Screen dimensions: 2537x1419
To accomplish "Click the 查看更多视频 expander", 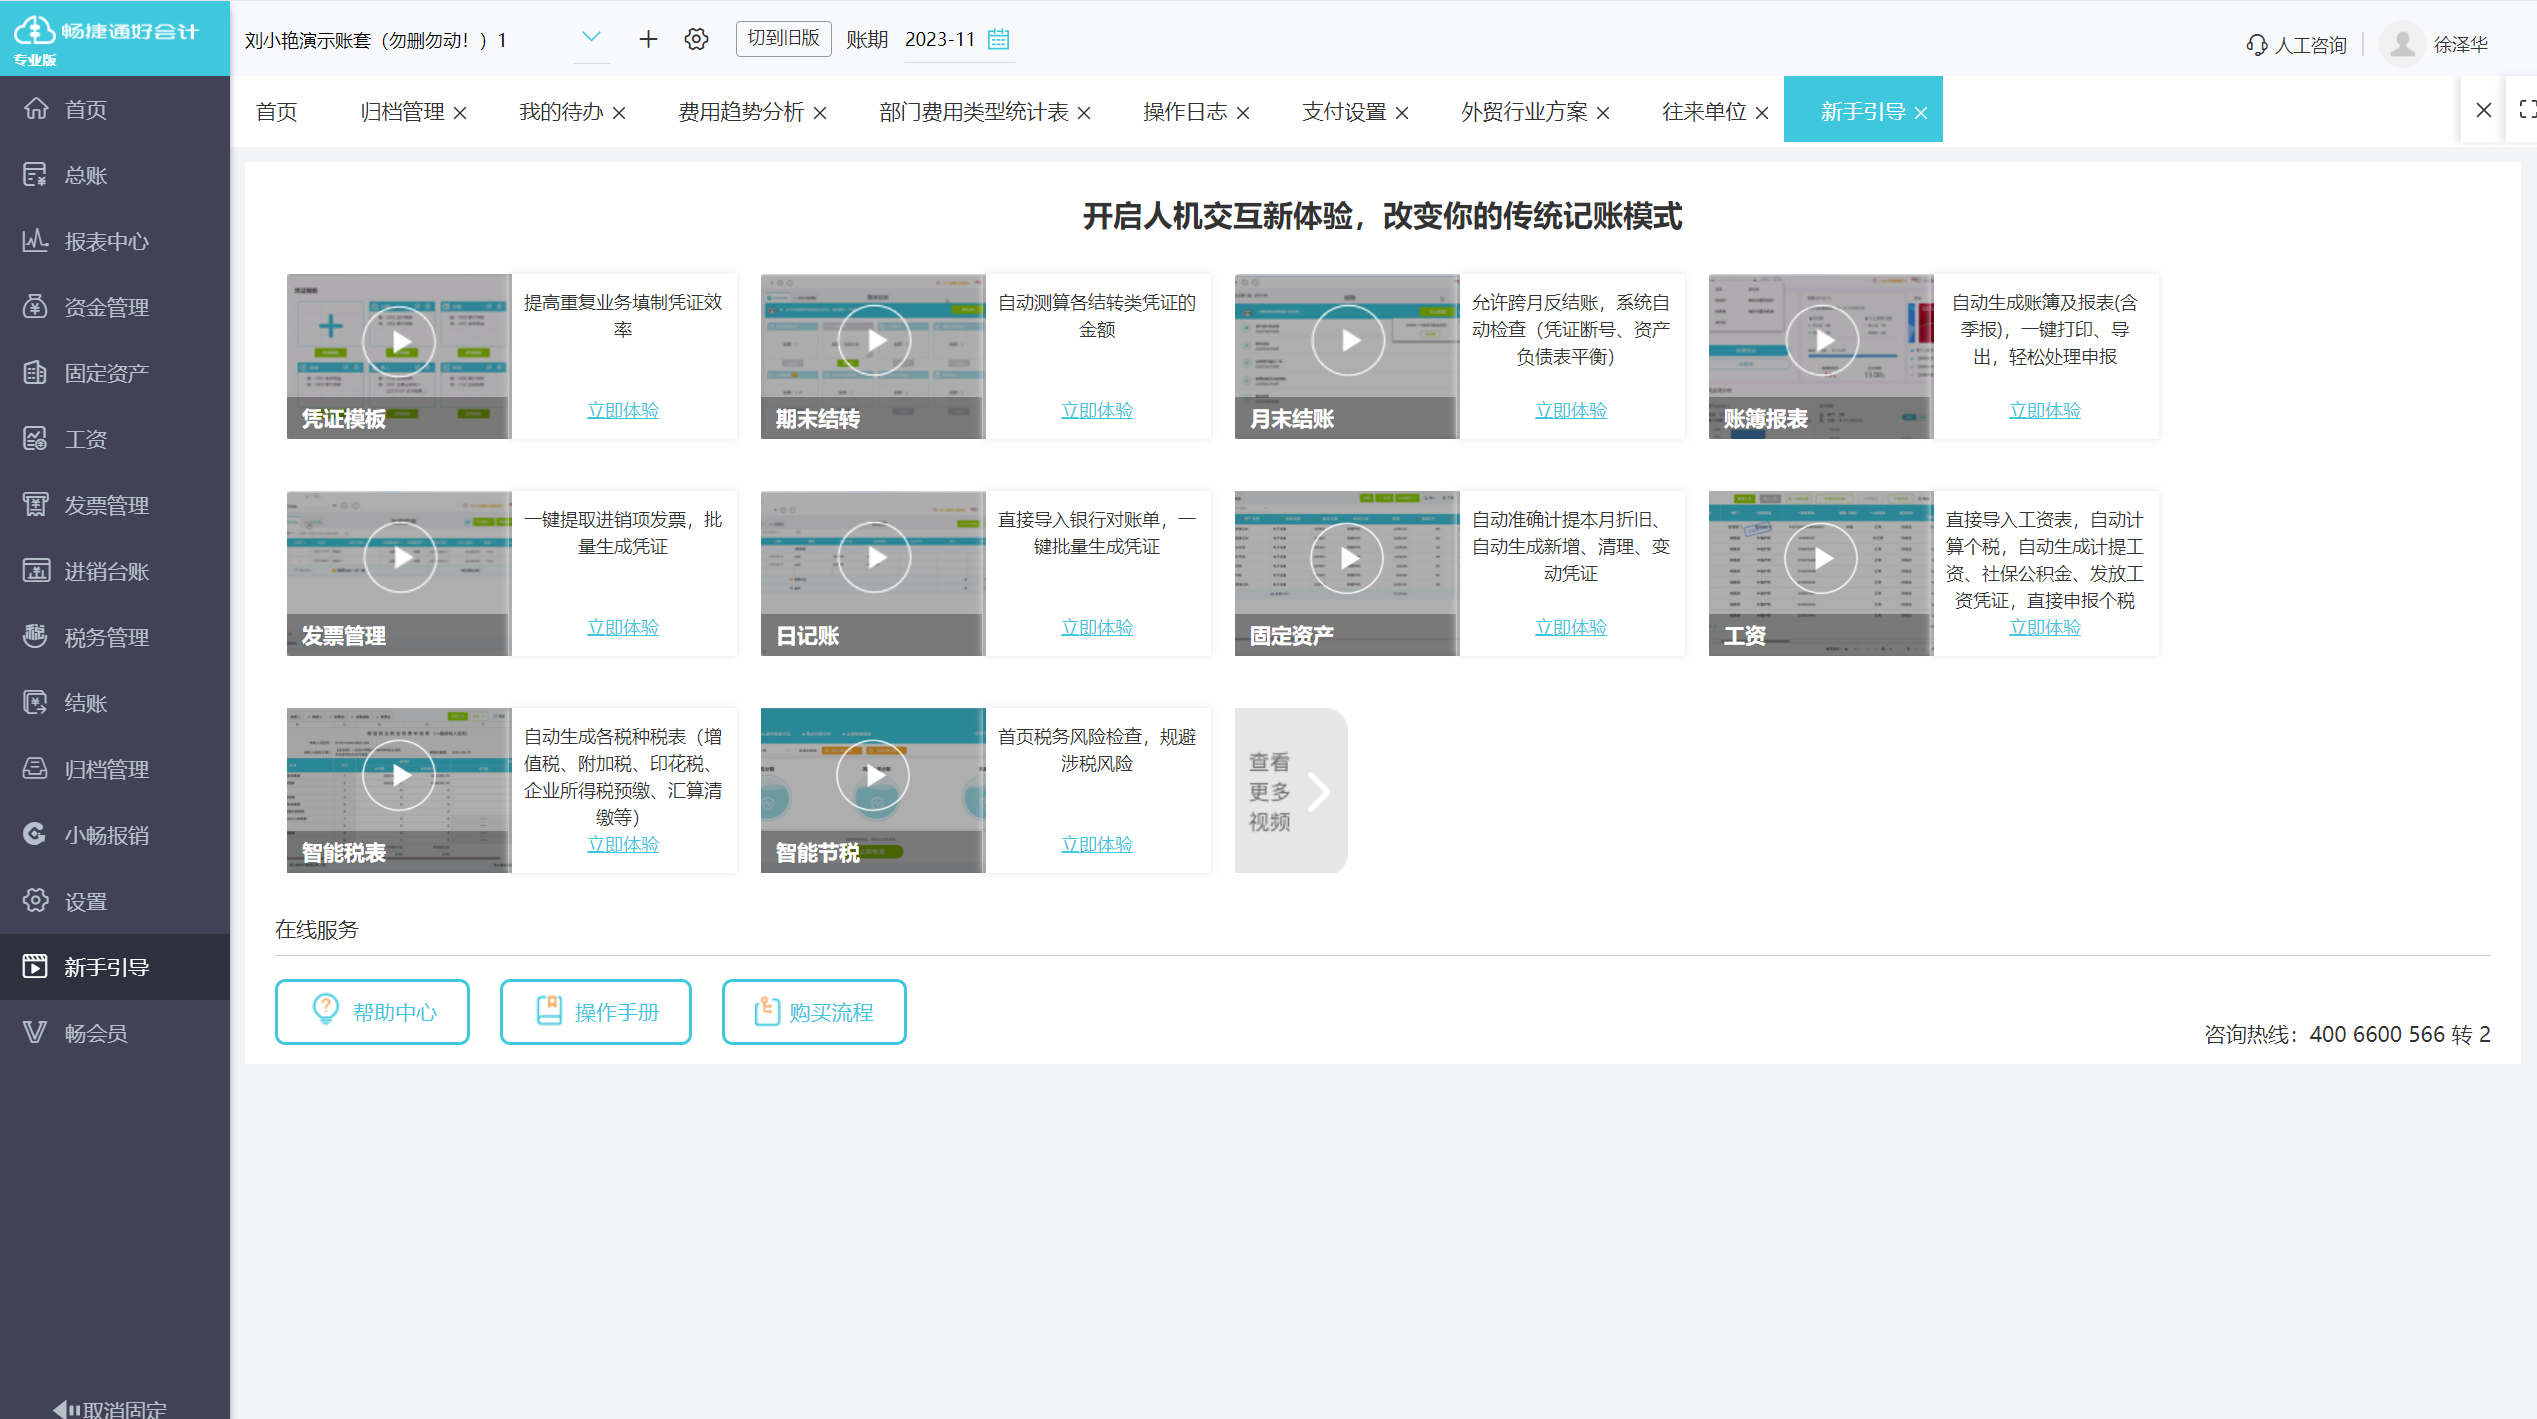I will pyautogui.click(x=1289, y=790).
